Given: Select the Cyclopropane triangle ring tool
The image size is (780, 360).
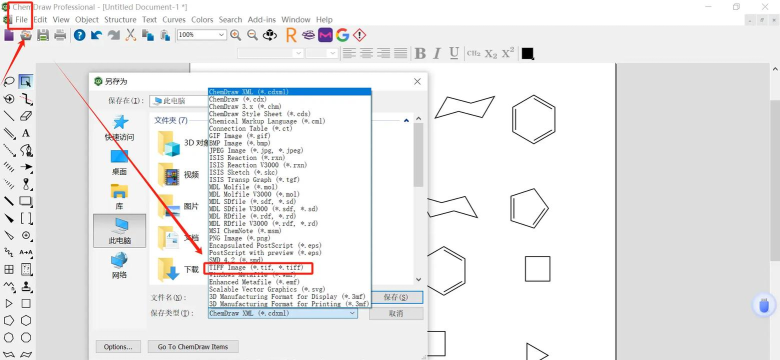Looking at the screenshot, I should coord(8,303).
